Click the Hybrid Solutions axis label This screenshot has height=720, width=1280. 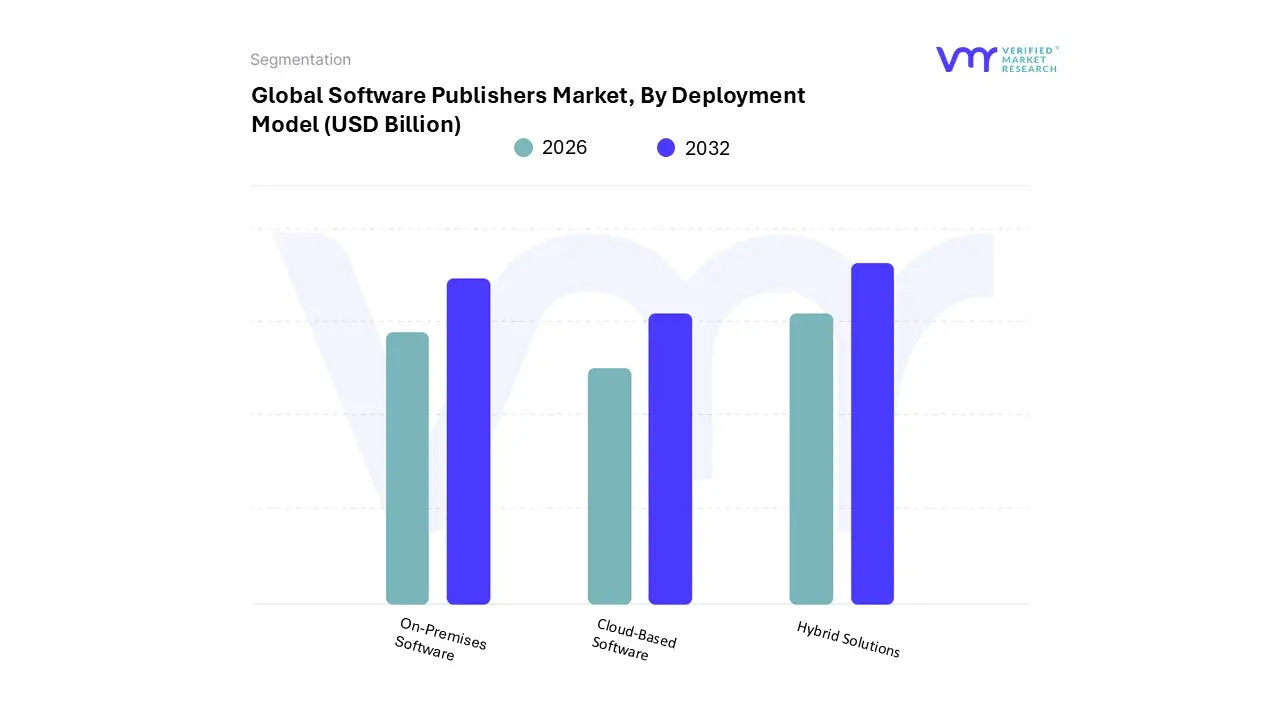[848, 640]
